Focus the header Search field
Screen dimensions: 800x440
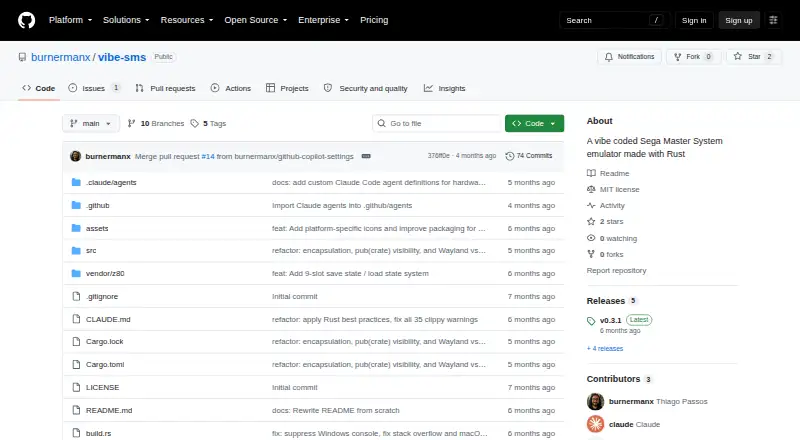tap(614, 20)
